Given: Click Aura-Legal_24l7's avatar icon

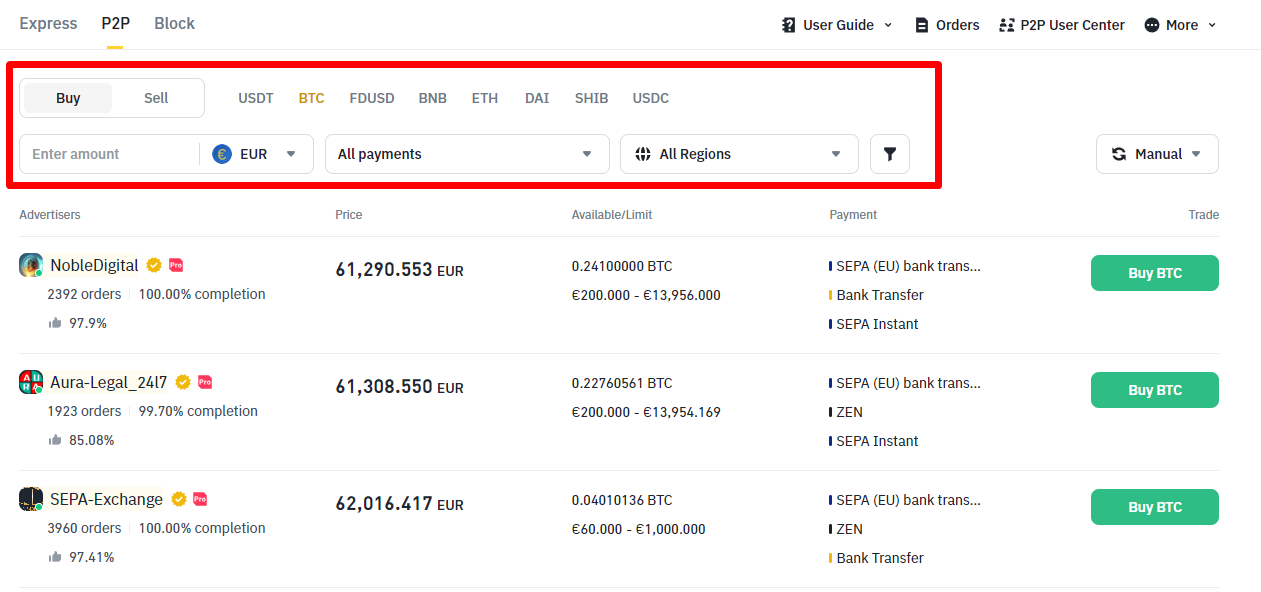Looking at the screenshot, I should coord(31,382).
